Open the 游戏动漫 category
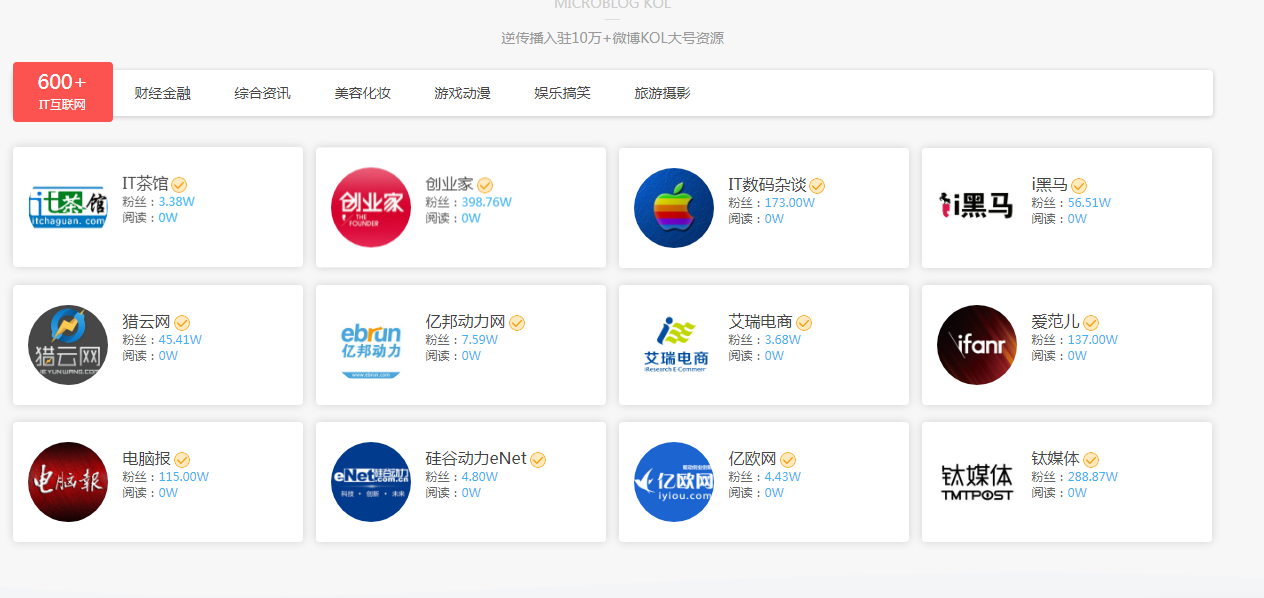1264x598 pixels. click(463, 91)
